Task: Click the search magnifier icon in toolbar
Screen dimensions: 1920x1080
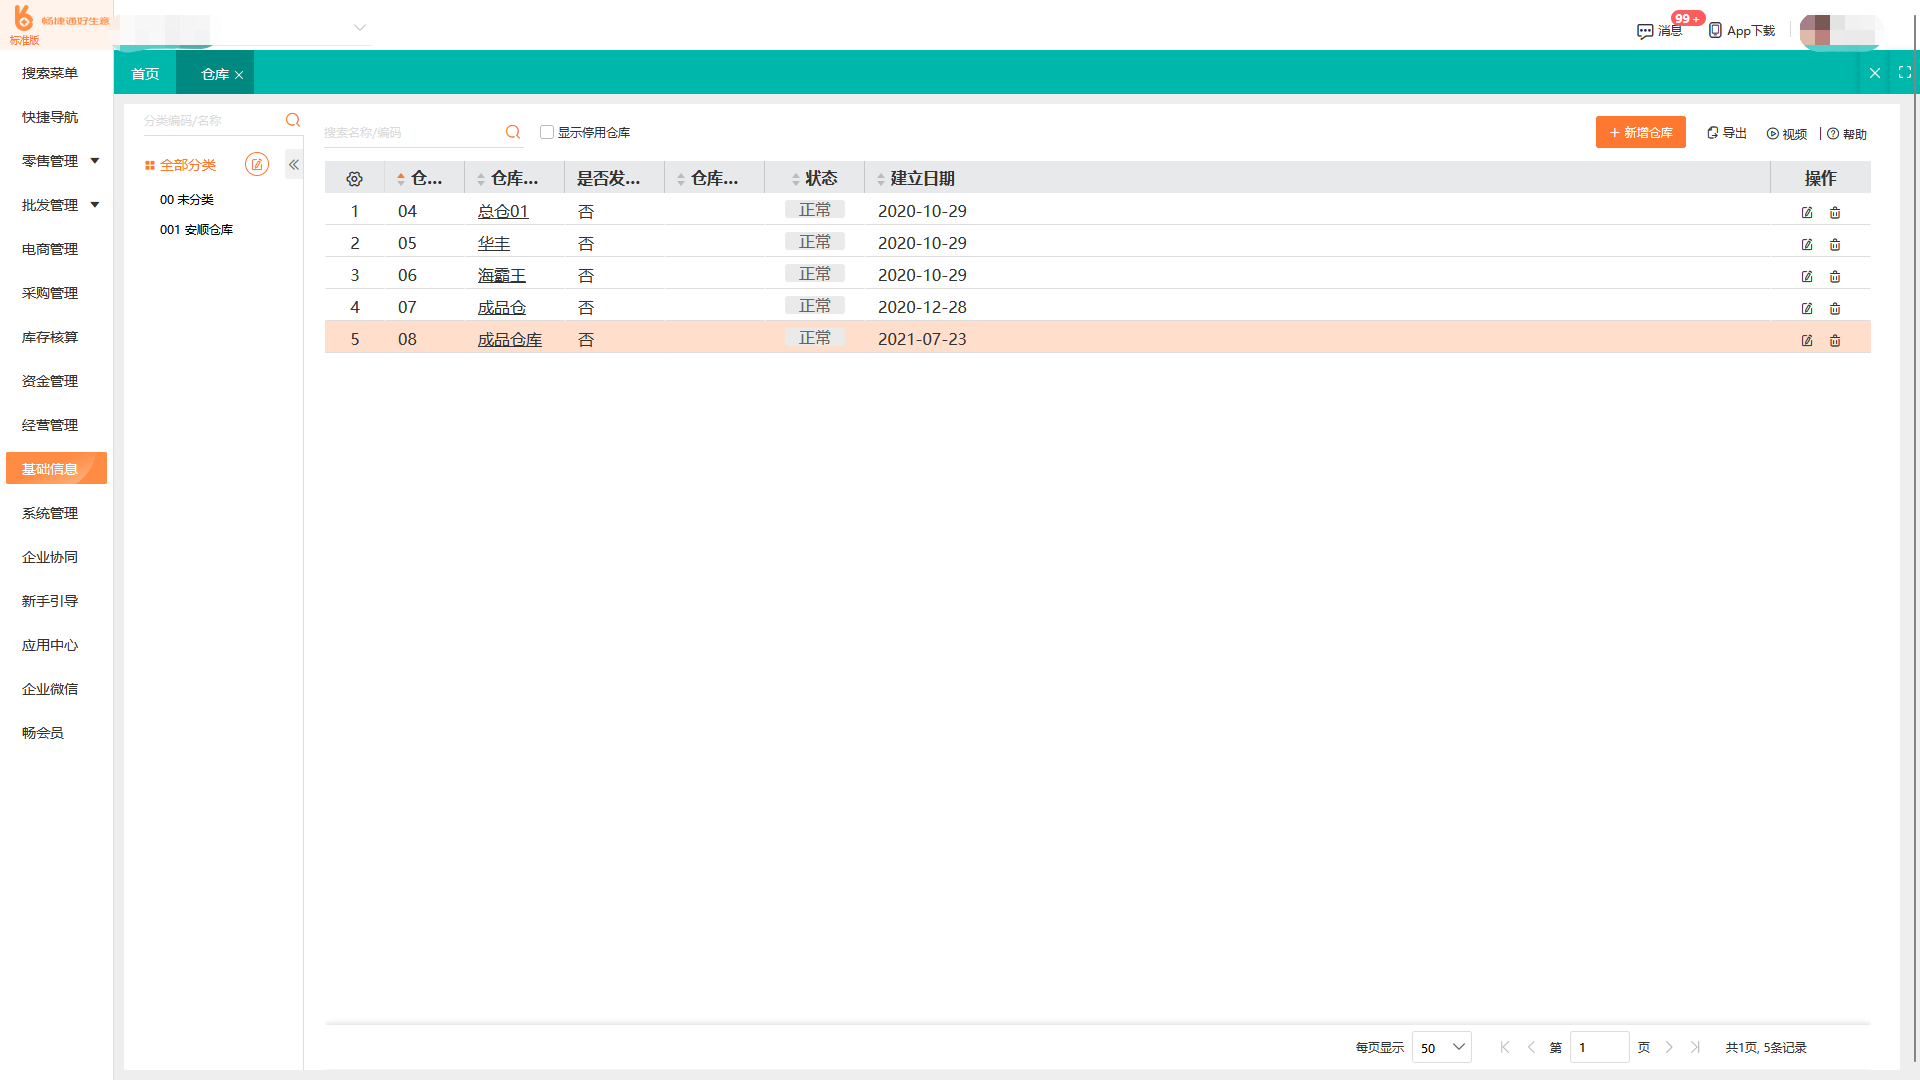Action: pos(514,131)
